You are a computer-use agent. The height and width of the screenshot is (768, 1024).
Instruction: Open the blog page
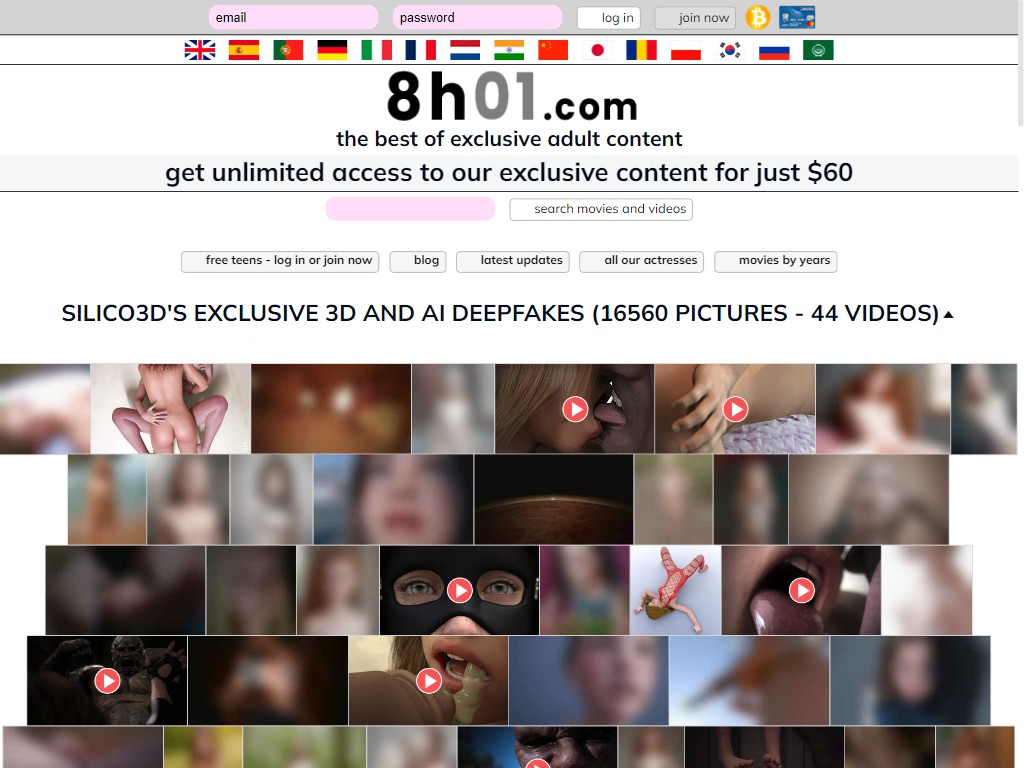coord(418,261)
